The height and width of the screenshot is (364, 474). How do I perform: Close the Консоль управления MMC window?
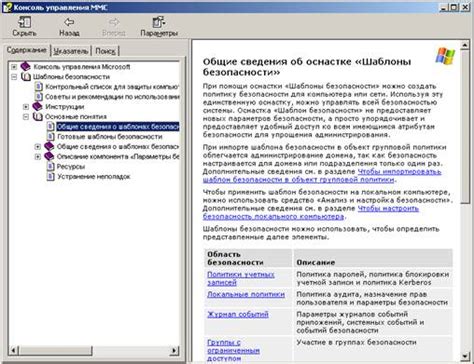(x=465, y=7)
